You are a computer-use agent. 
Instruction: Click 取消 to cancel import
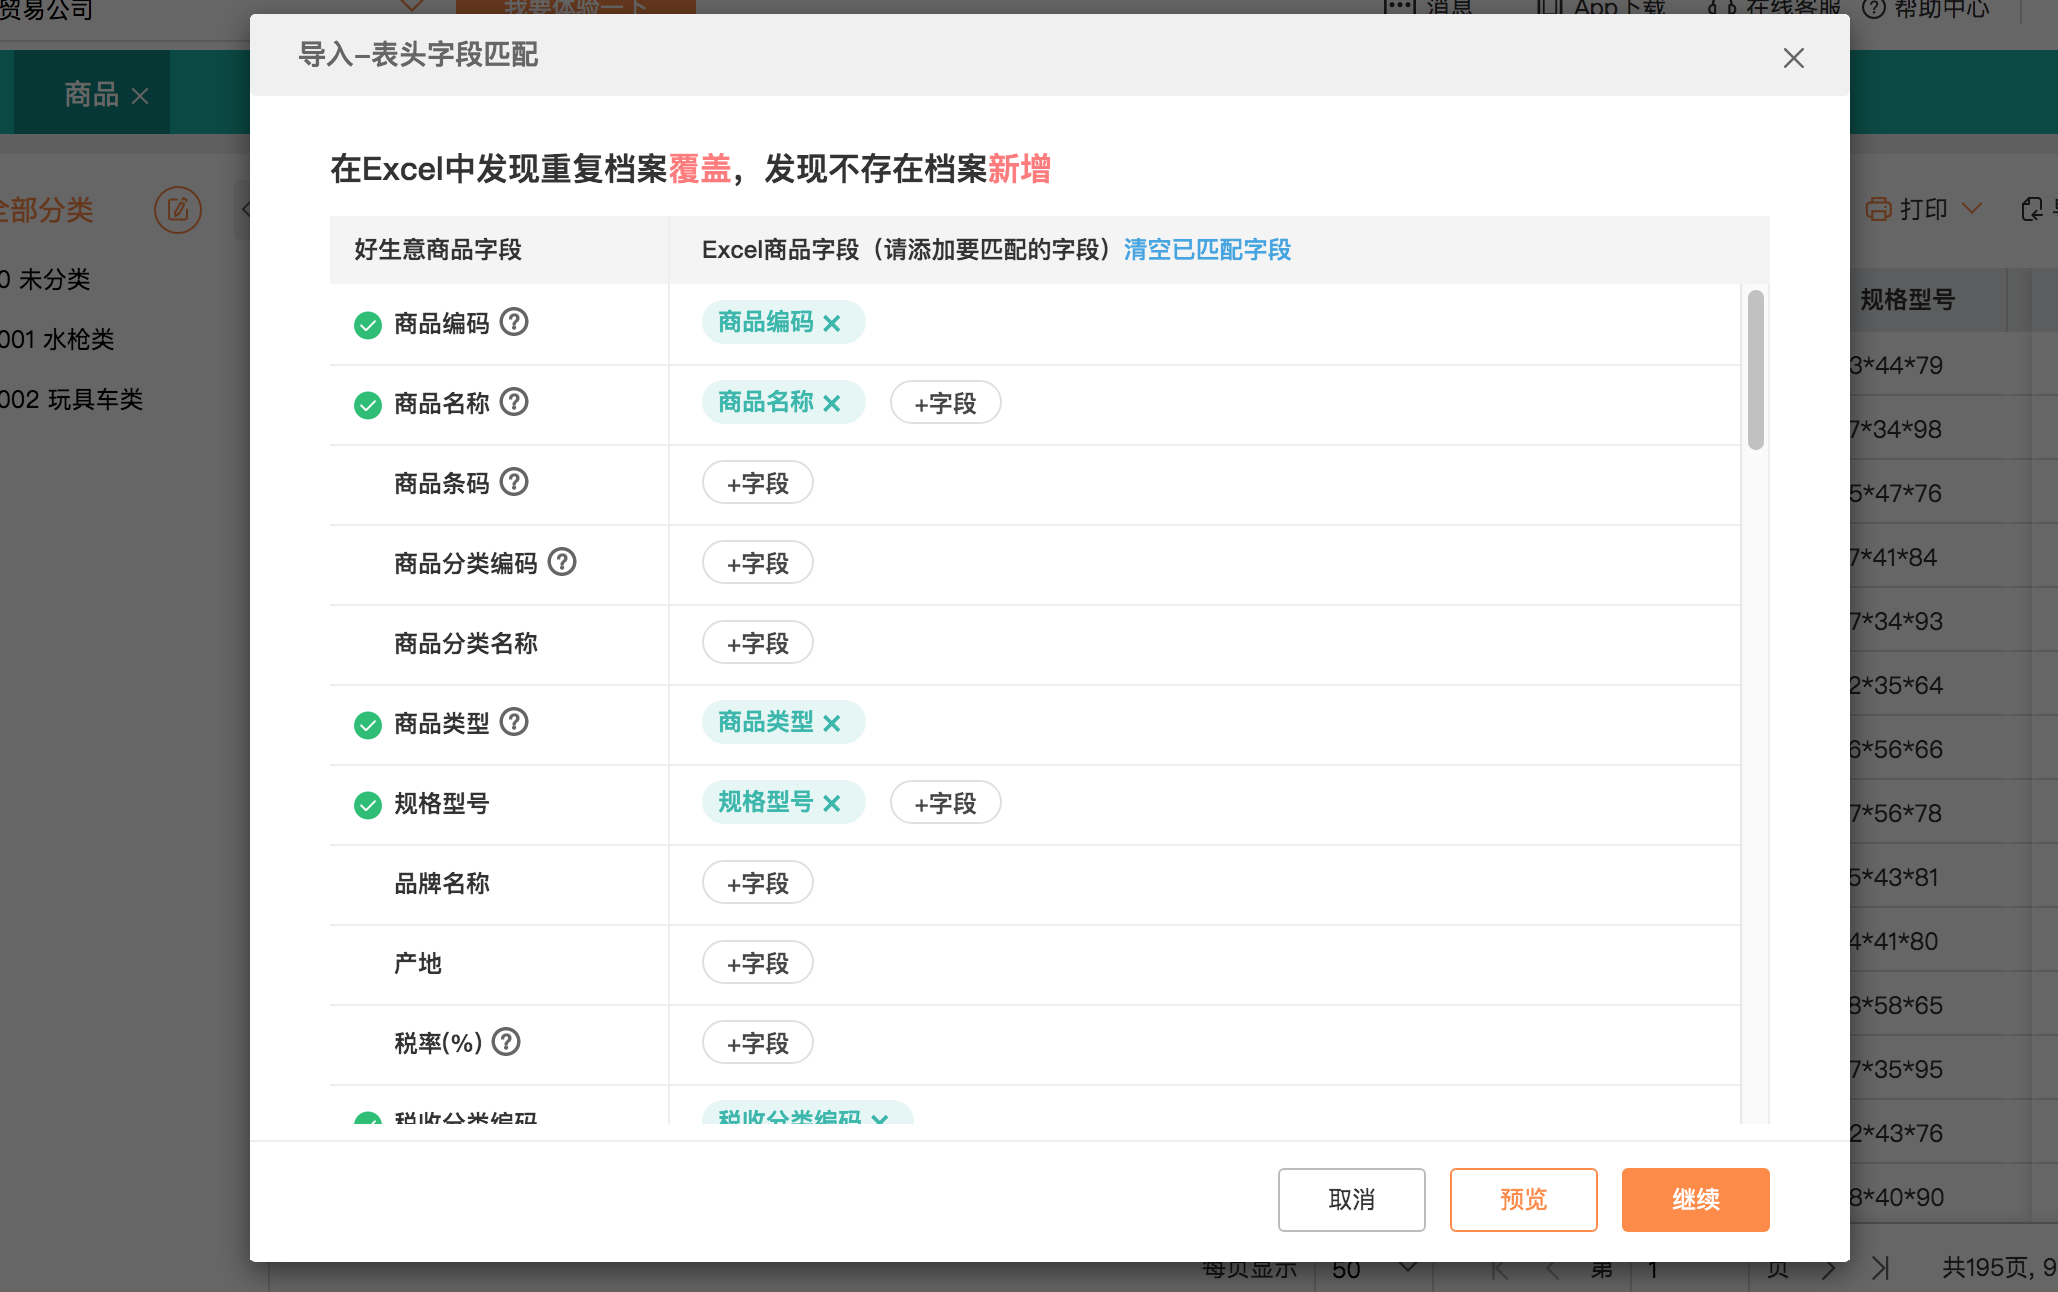point(1351,1198)
